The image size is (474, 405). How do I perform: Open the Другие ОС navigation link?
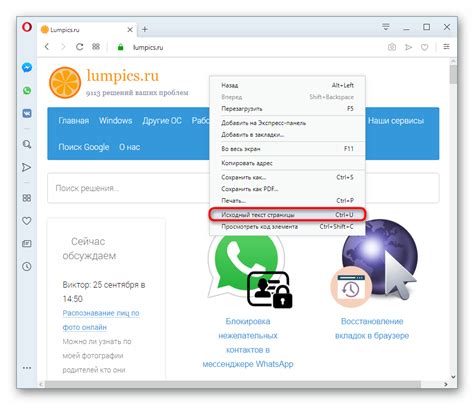click(x=162, y=121)
